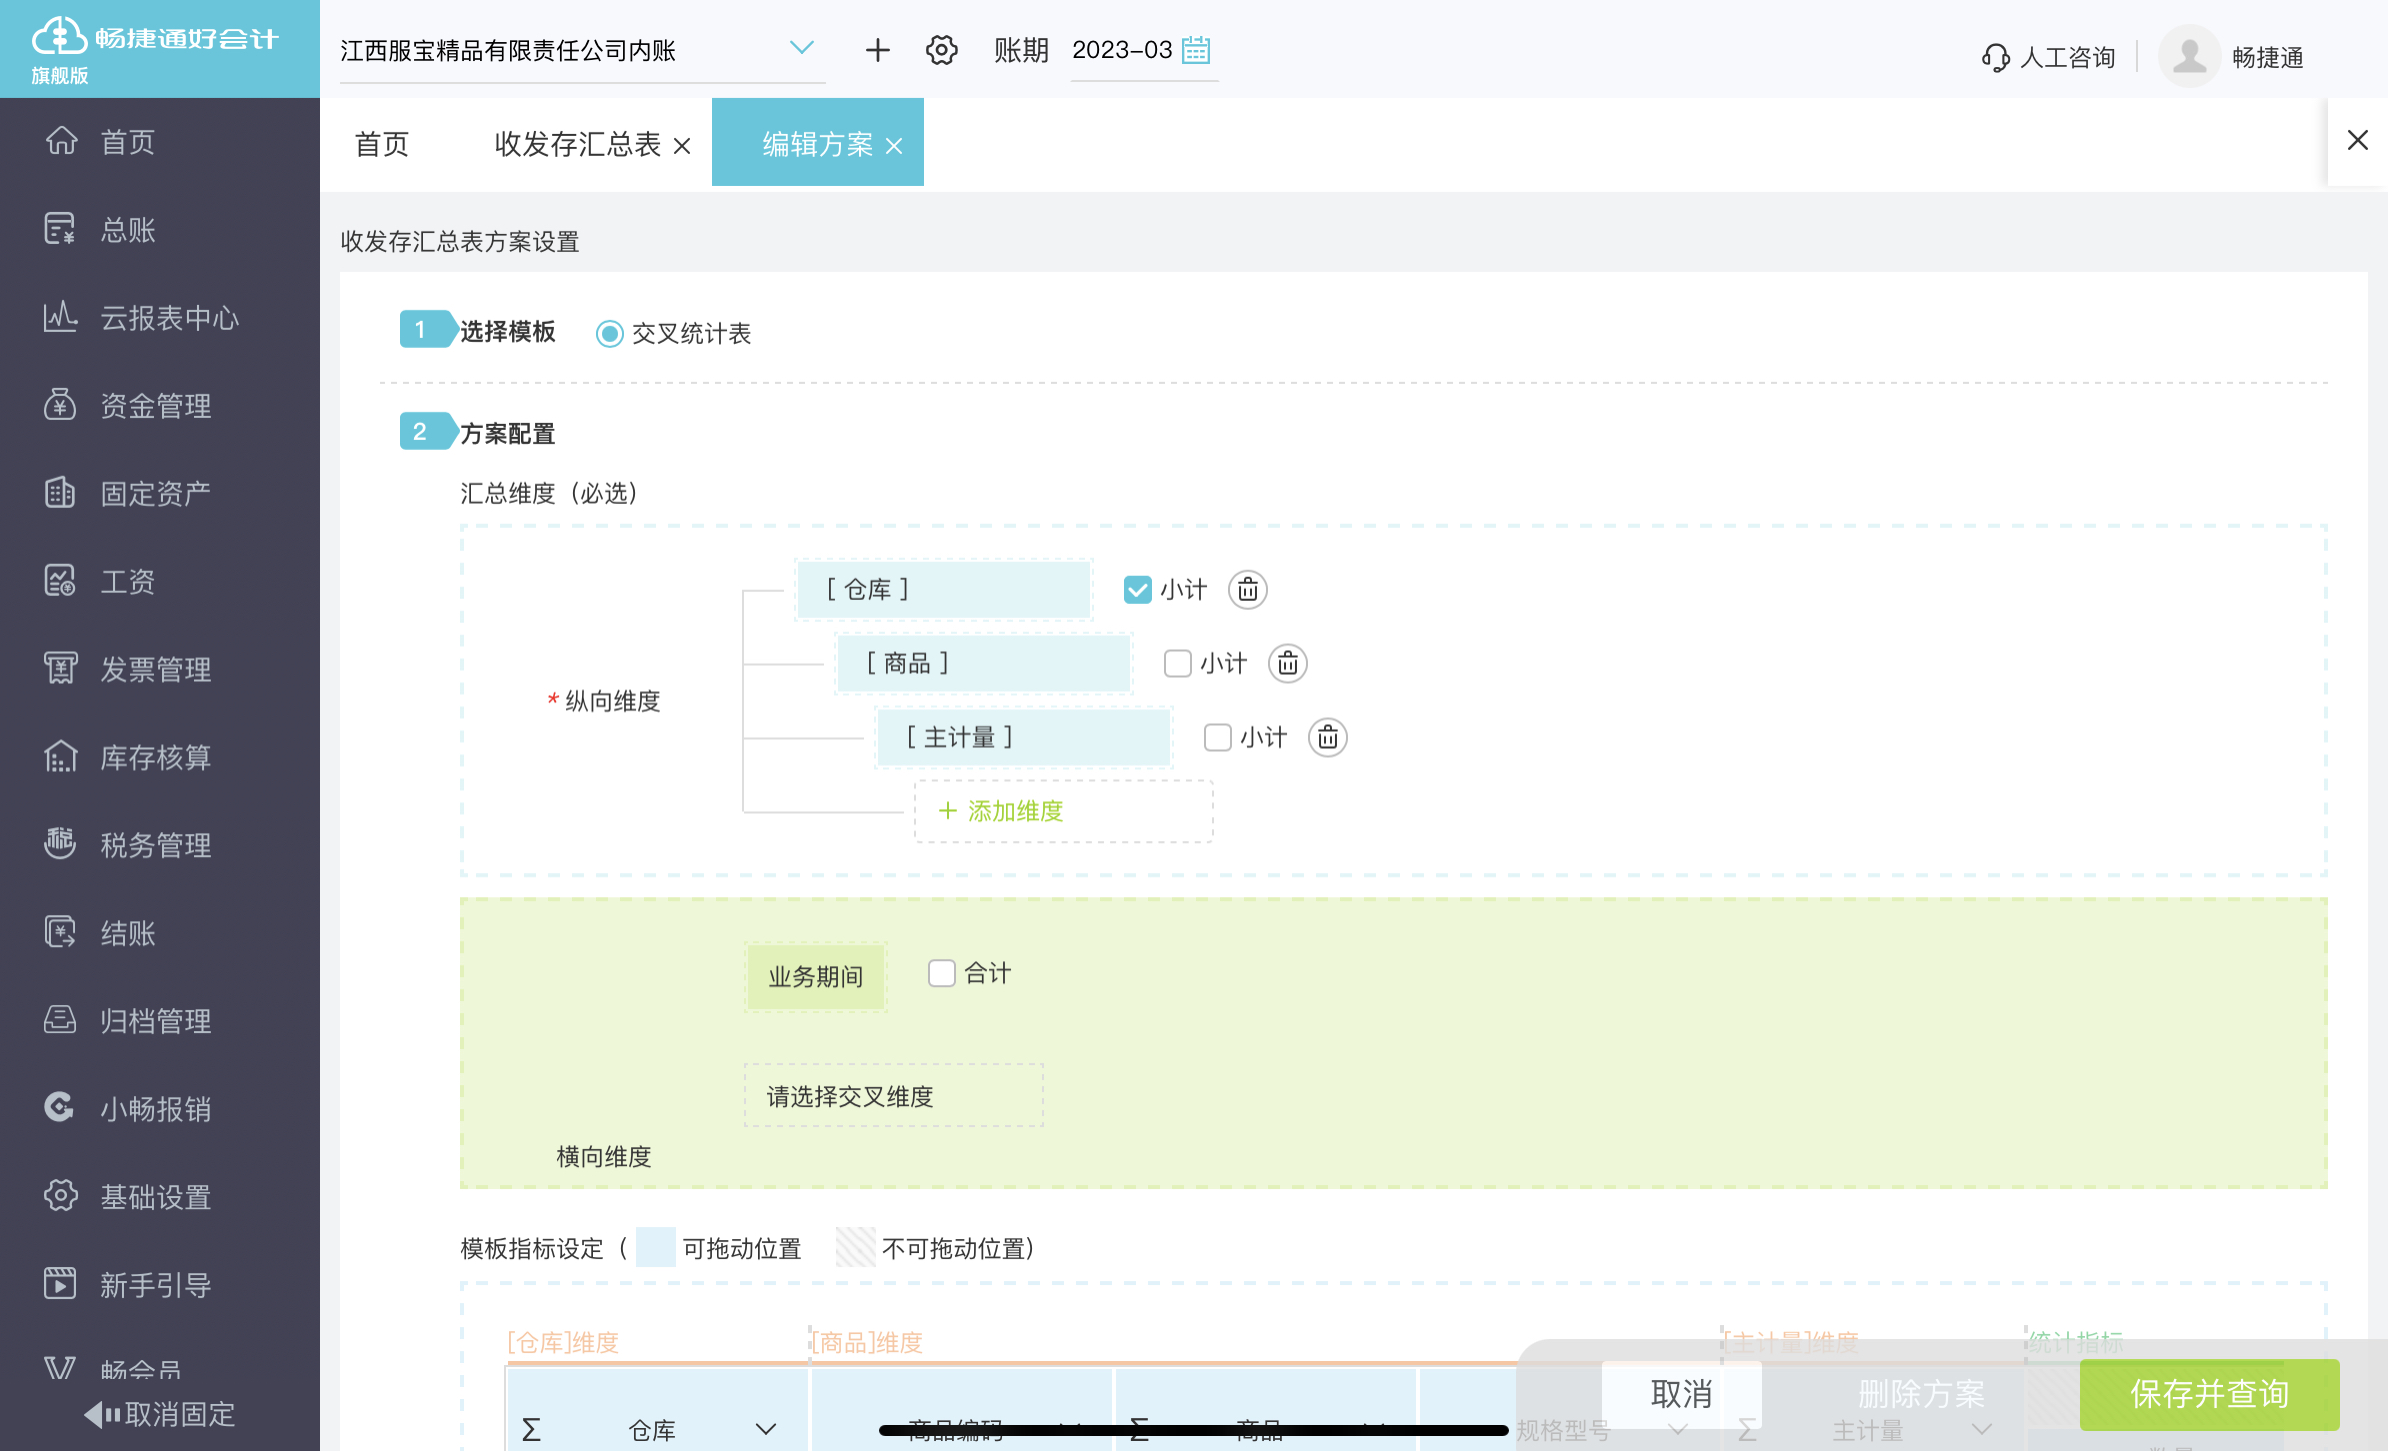Screen dimensions: 2388x1451
Task: Click the 畅捷通好会计 app logo icon
Action: (x=51, y=38)
